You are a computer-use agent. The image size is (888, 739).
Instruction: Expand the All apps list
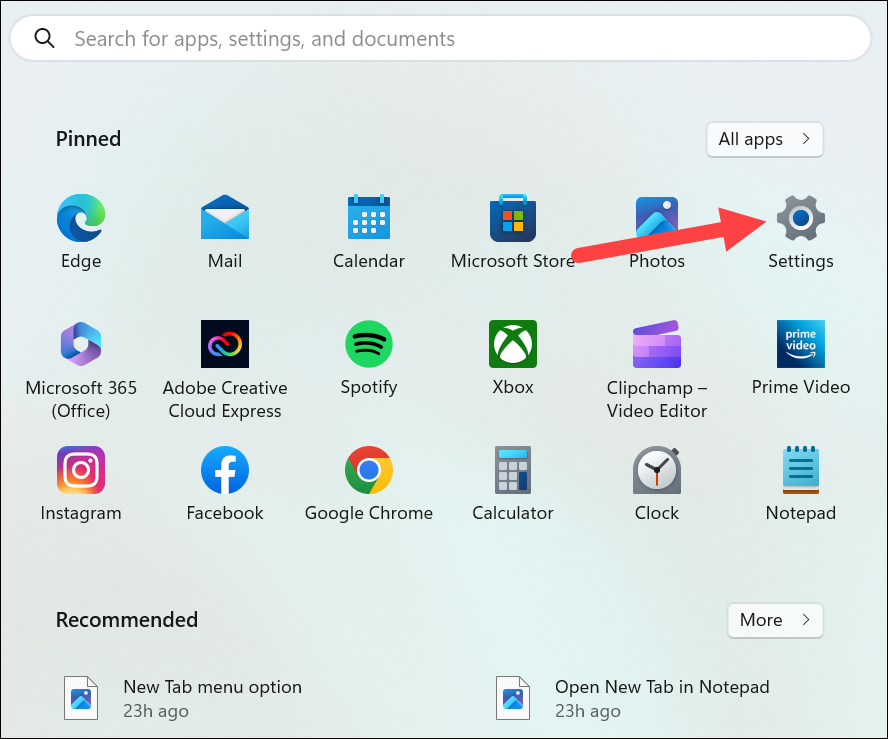(765, 139)
